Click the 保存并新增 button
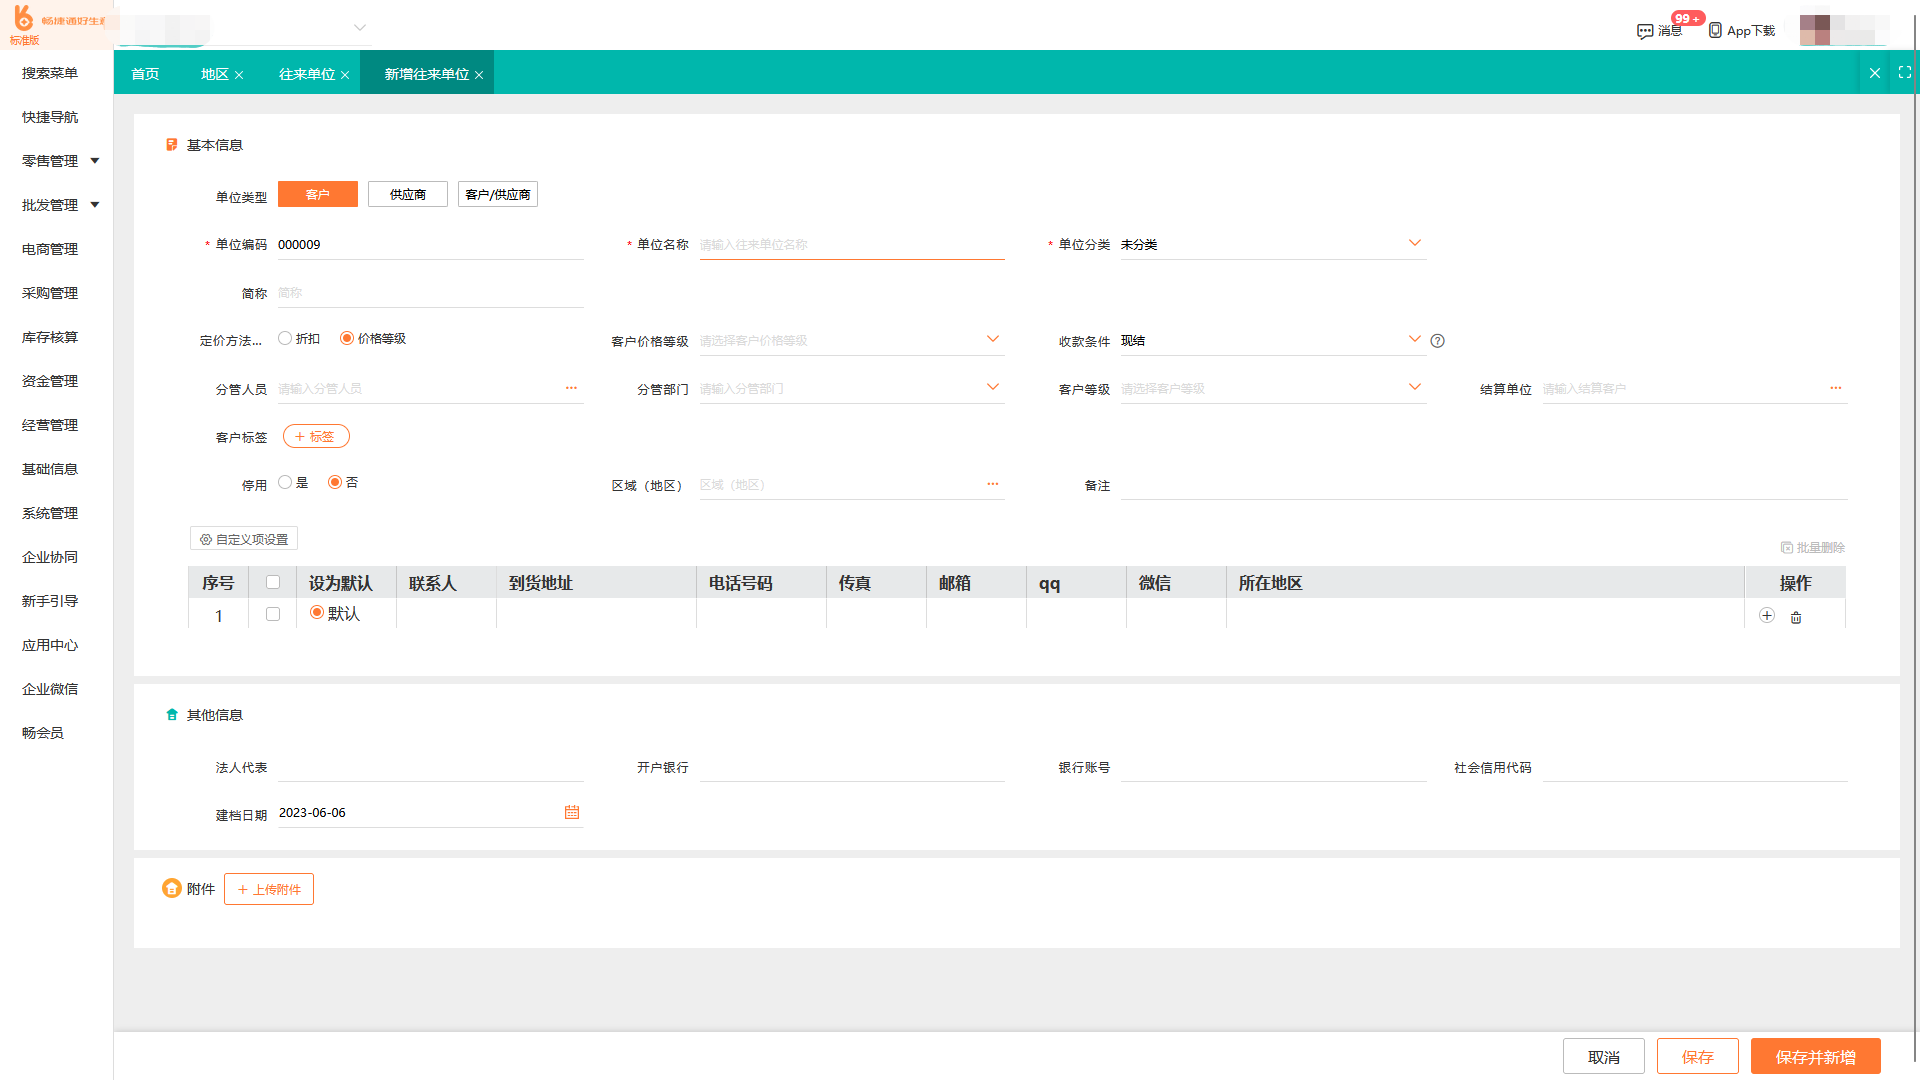The image size is (1920, 1080). tap(1811, 1054)
